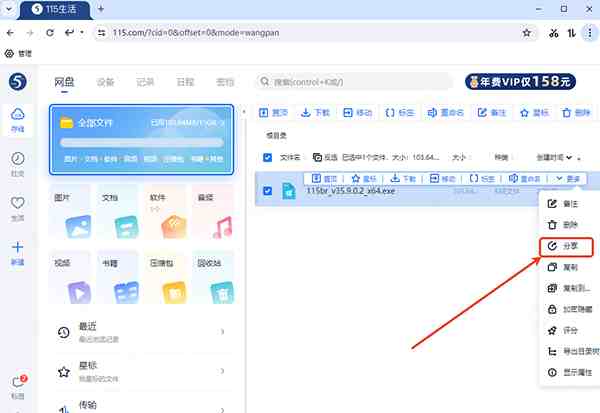Expand the 最近 section chevron
This screenshot has width=600, height=413.
point(221,332)
